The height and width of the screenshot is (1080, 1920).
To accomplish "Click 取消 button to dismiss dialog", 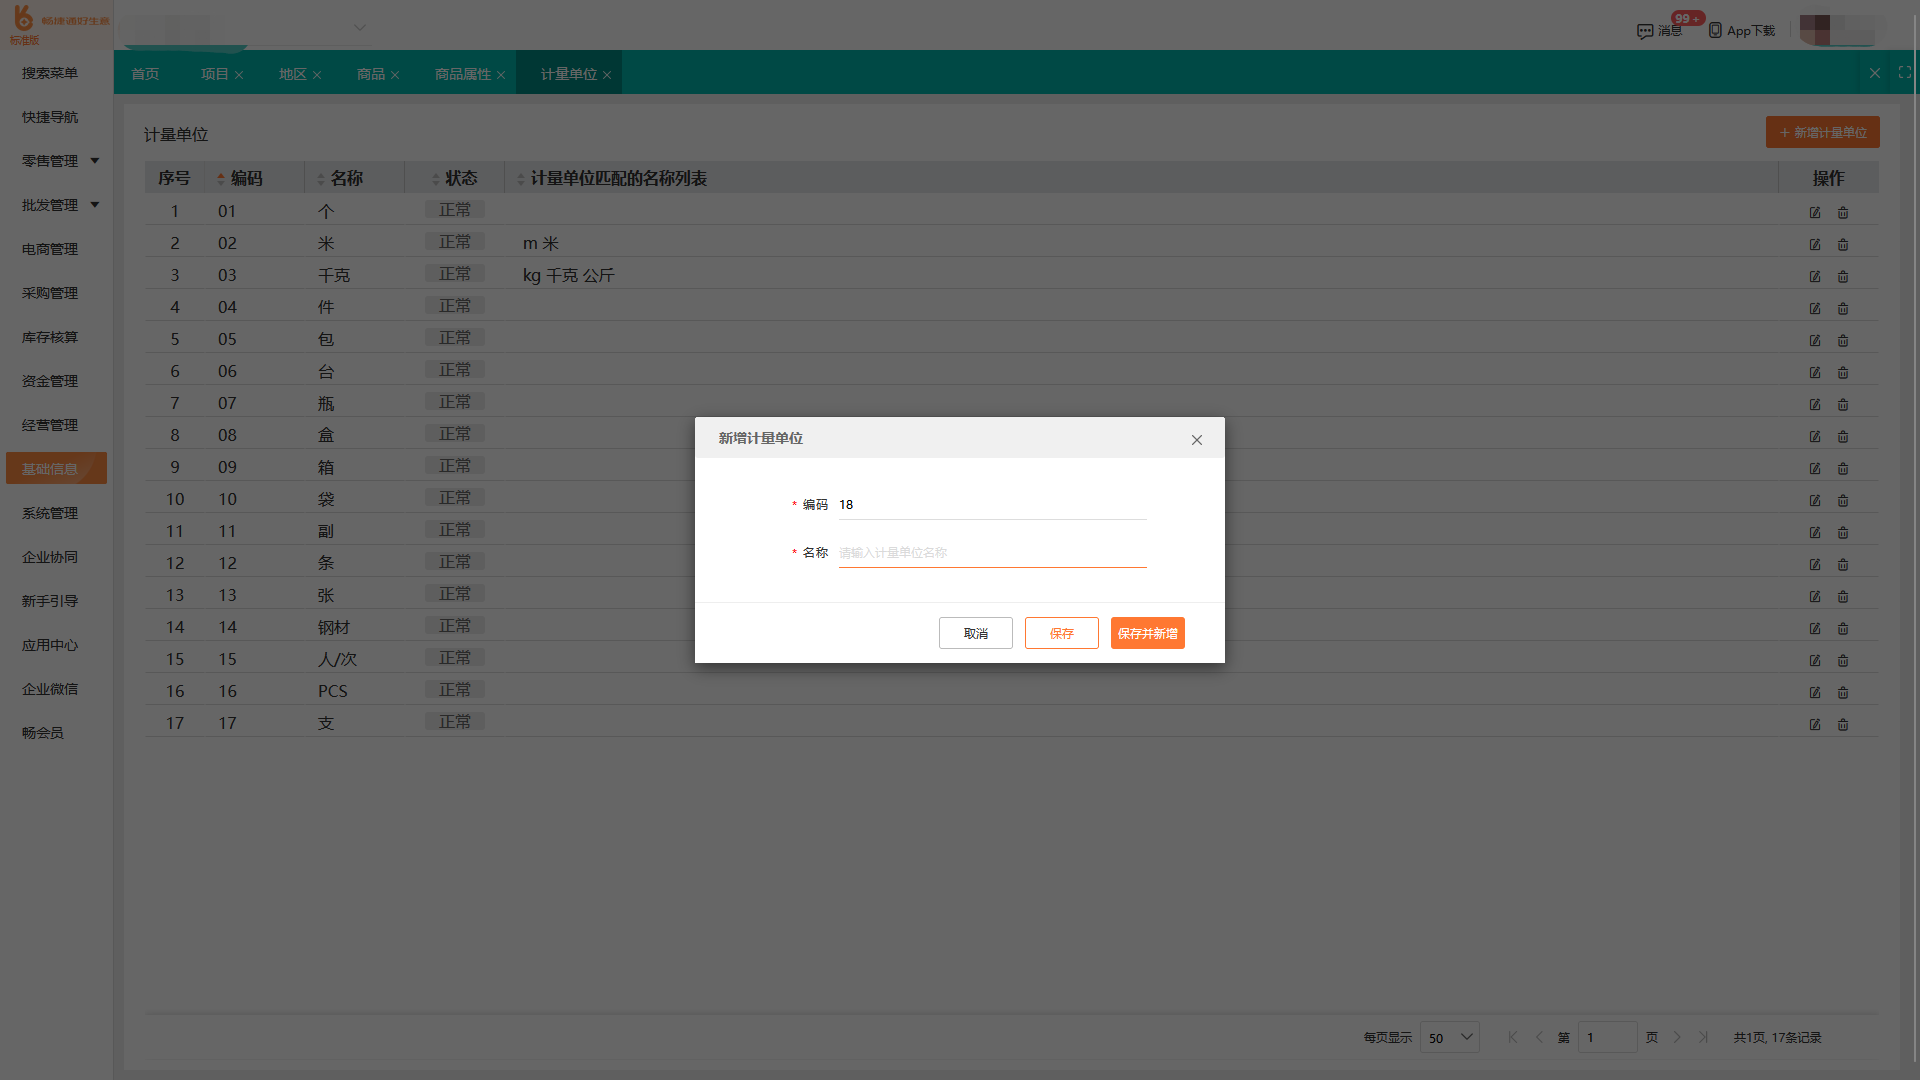I will 976,633.
